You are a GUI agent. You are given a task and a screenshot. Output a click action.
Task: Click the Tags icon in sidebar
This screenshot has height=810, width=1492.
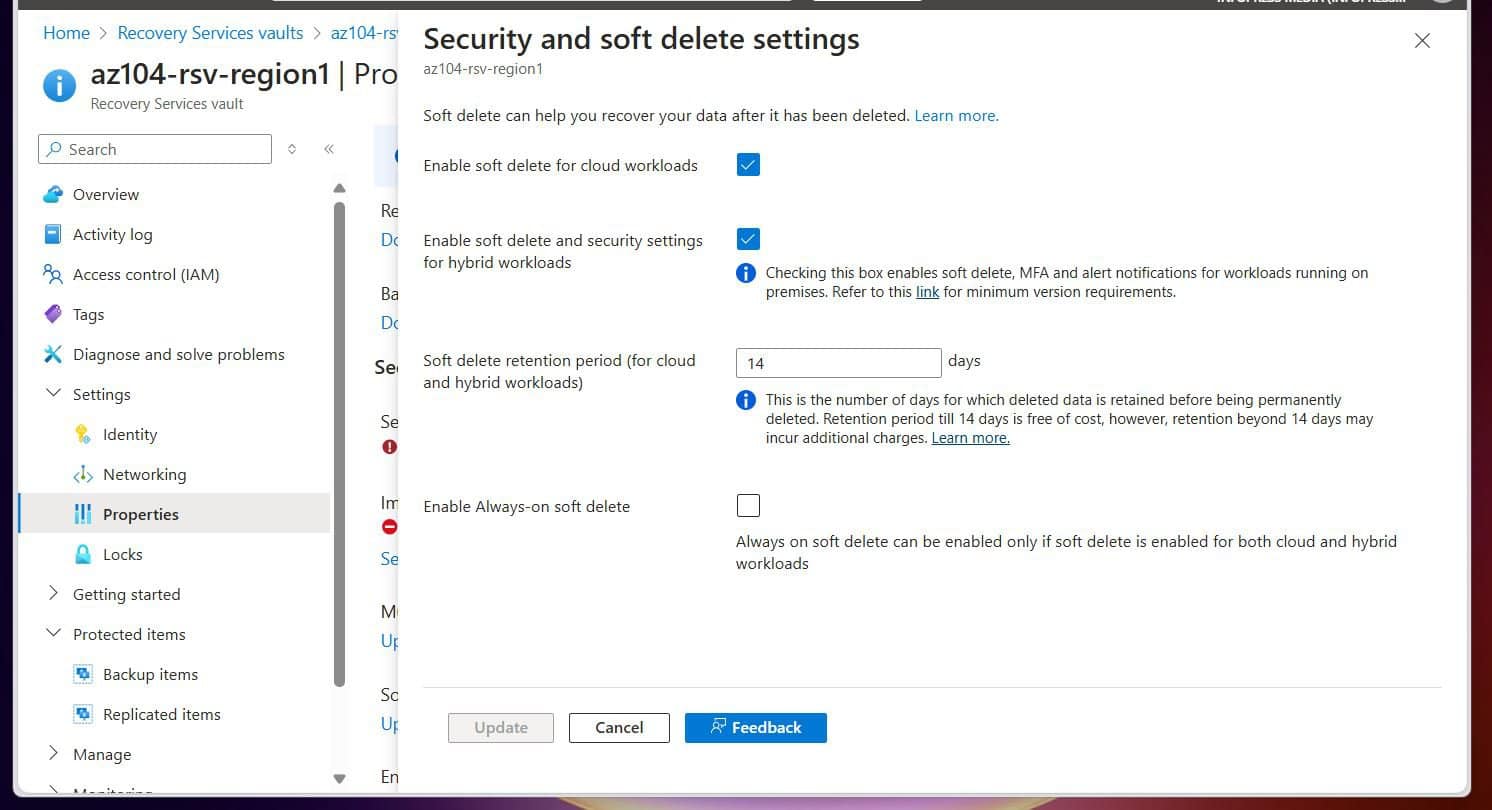click(x=53, y=314)
